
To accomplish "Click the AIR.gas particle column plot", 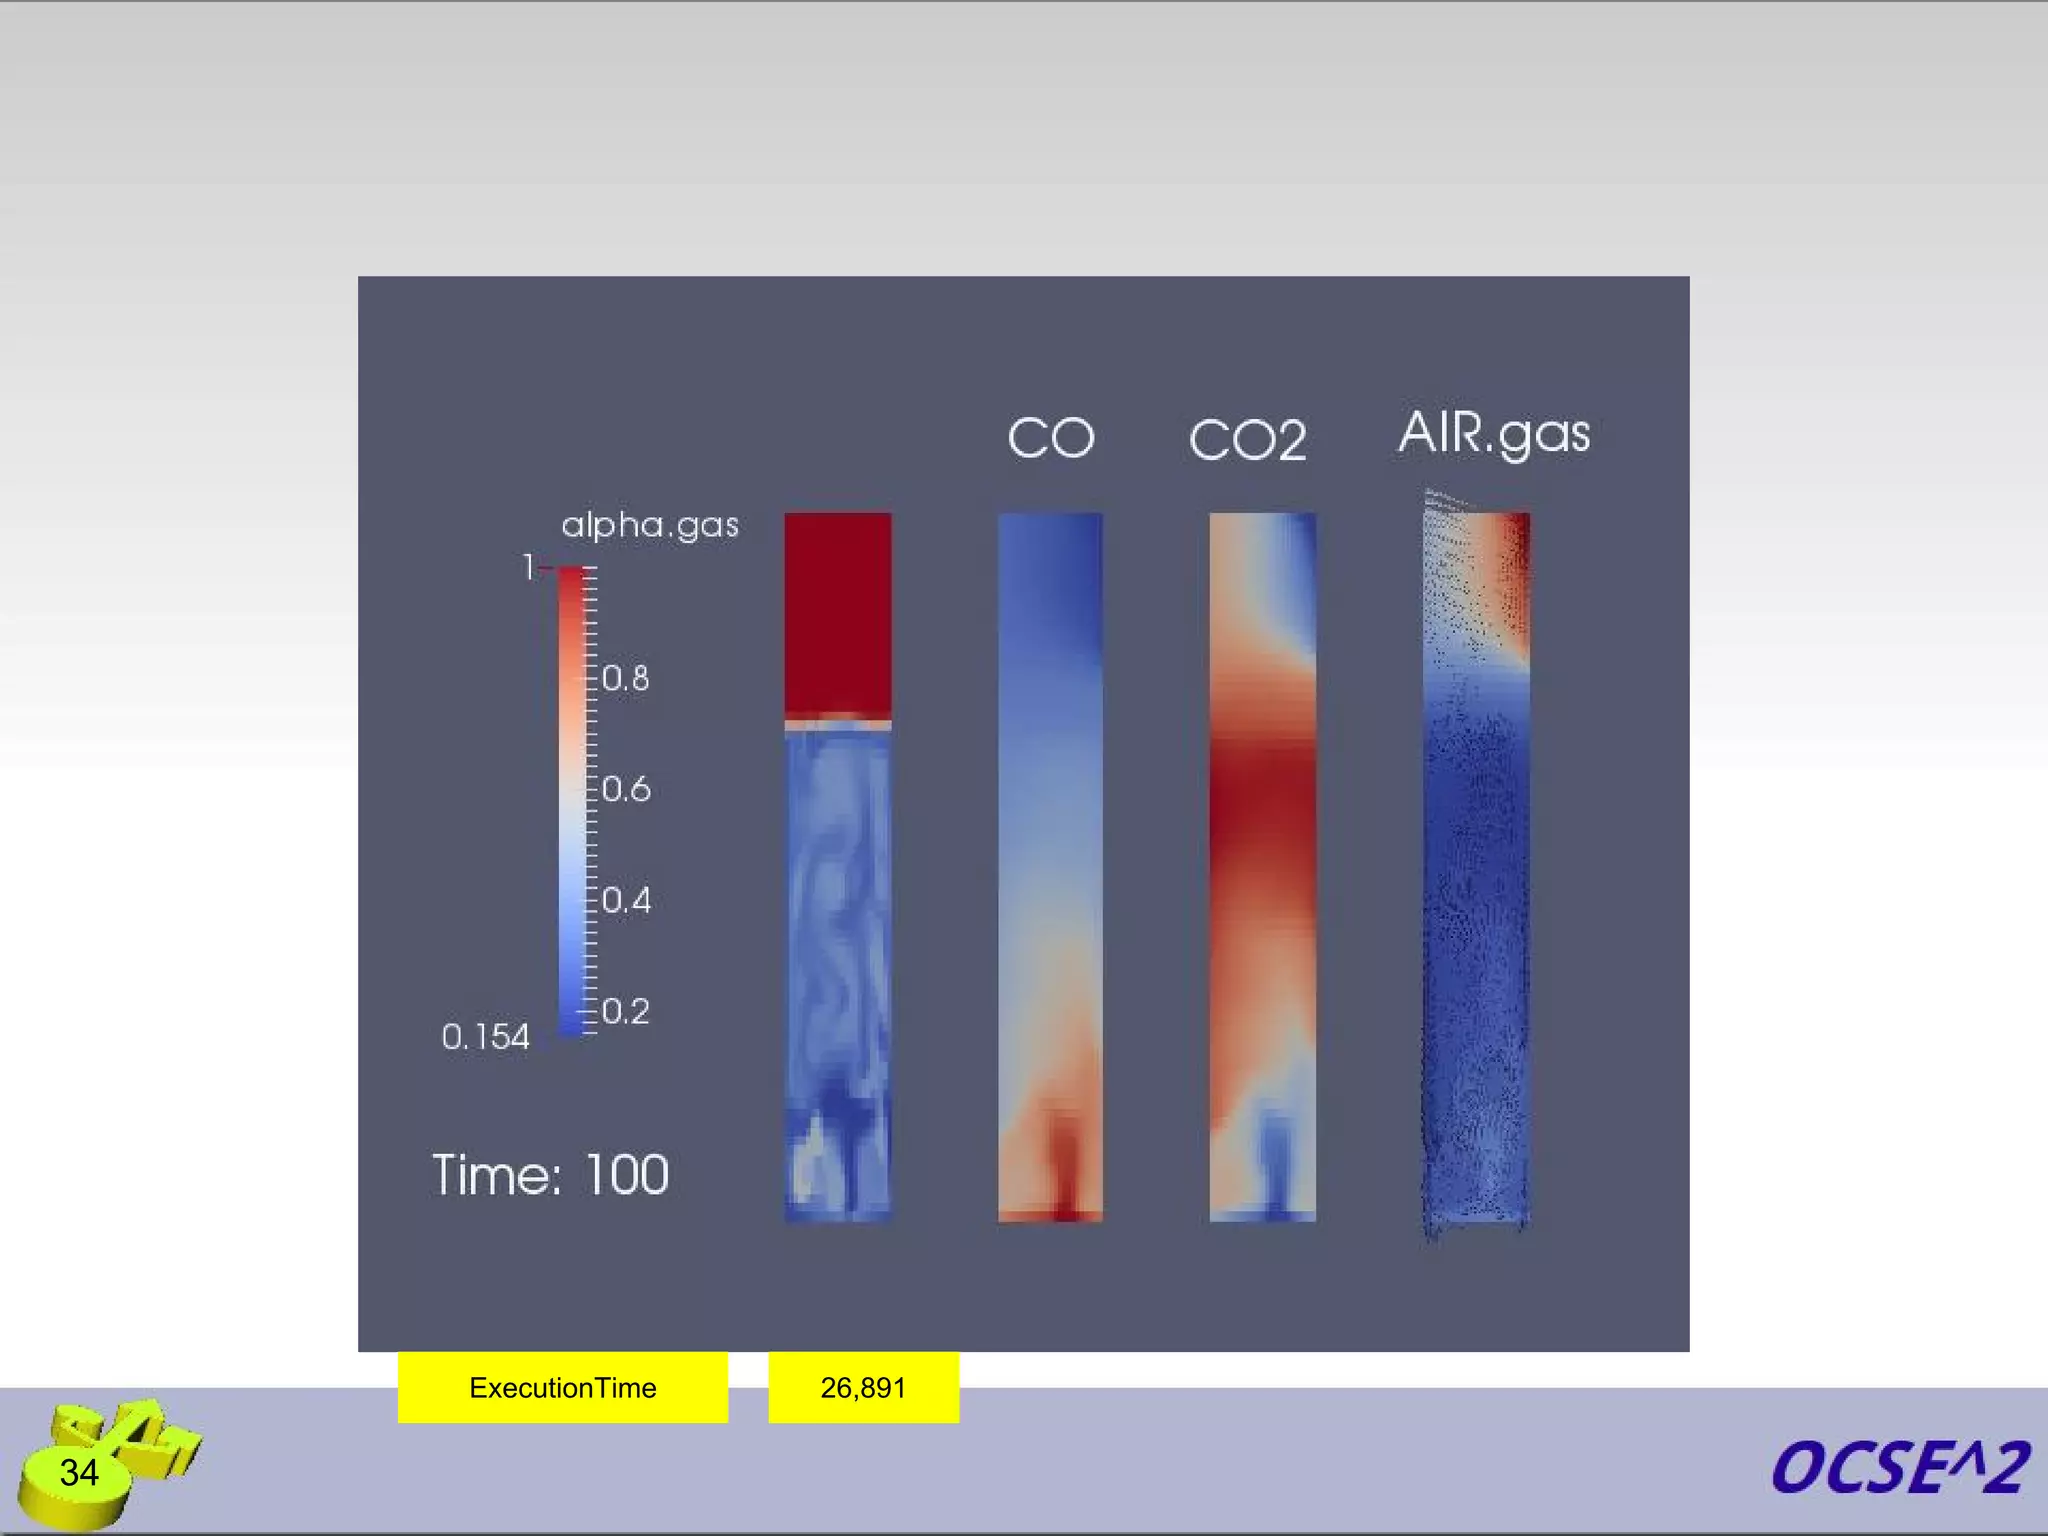I will pos(1476,866).
